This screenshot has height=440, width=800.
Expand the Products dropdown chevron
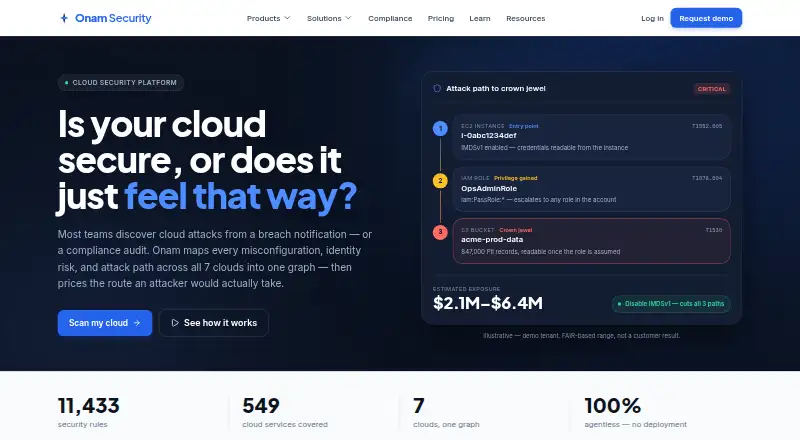(x=287, y=18)
